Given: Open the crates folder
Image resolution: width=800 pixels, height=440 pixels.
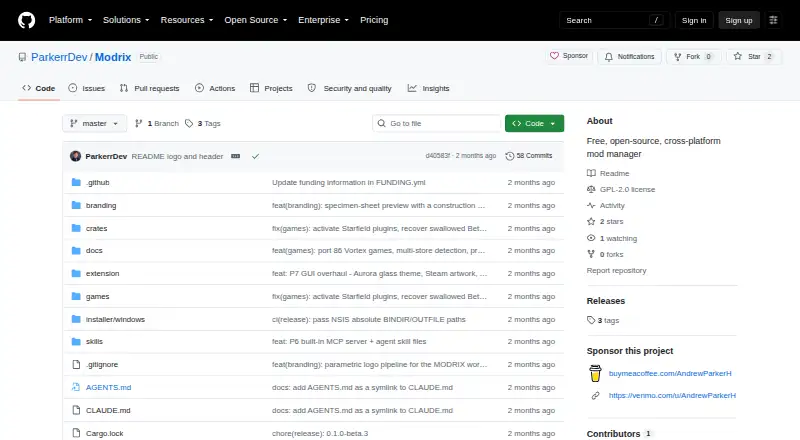Looking at the screenshot, I should (96, 228).
